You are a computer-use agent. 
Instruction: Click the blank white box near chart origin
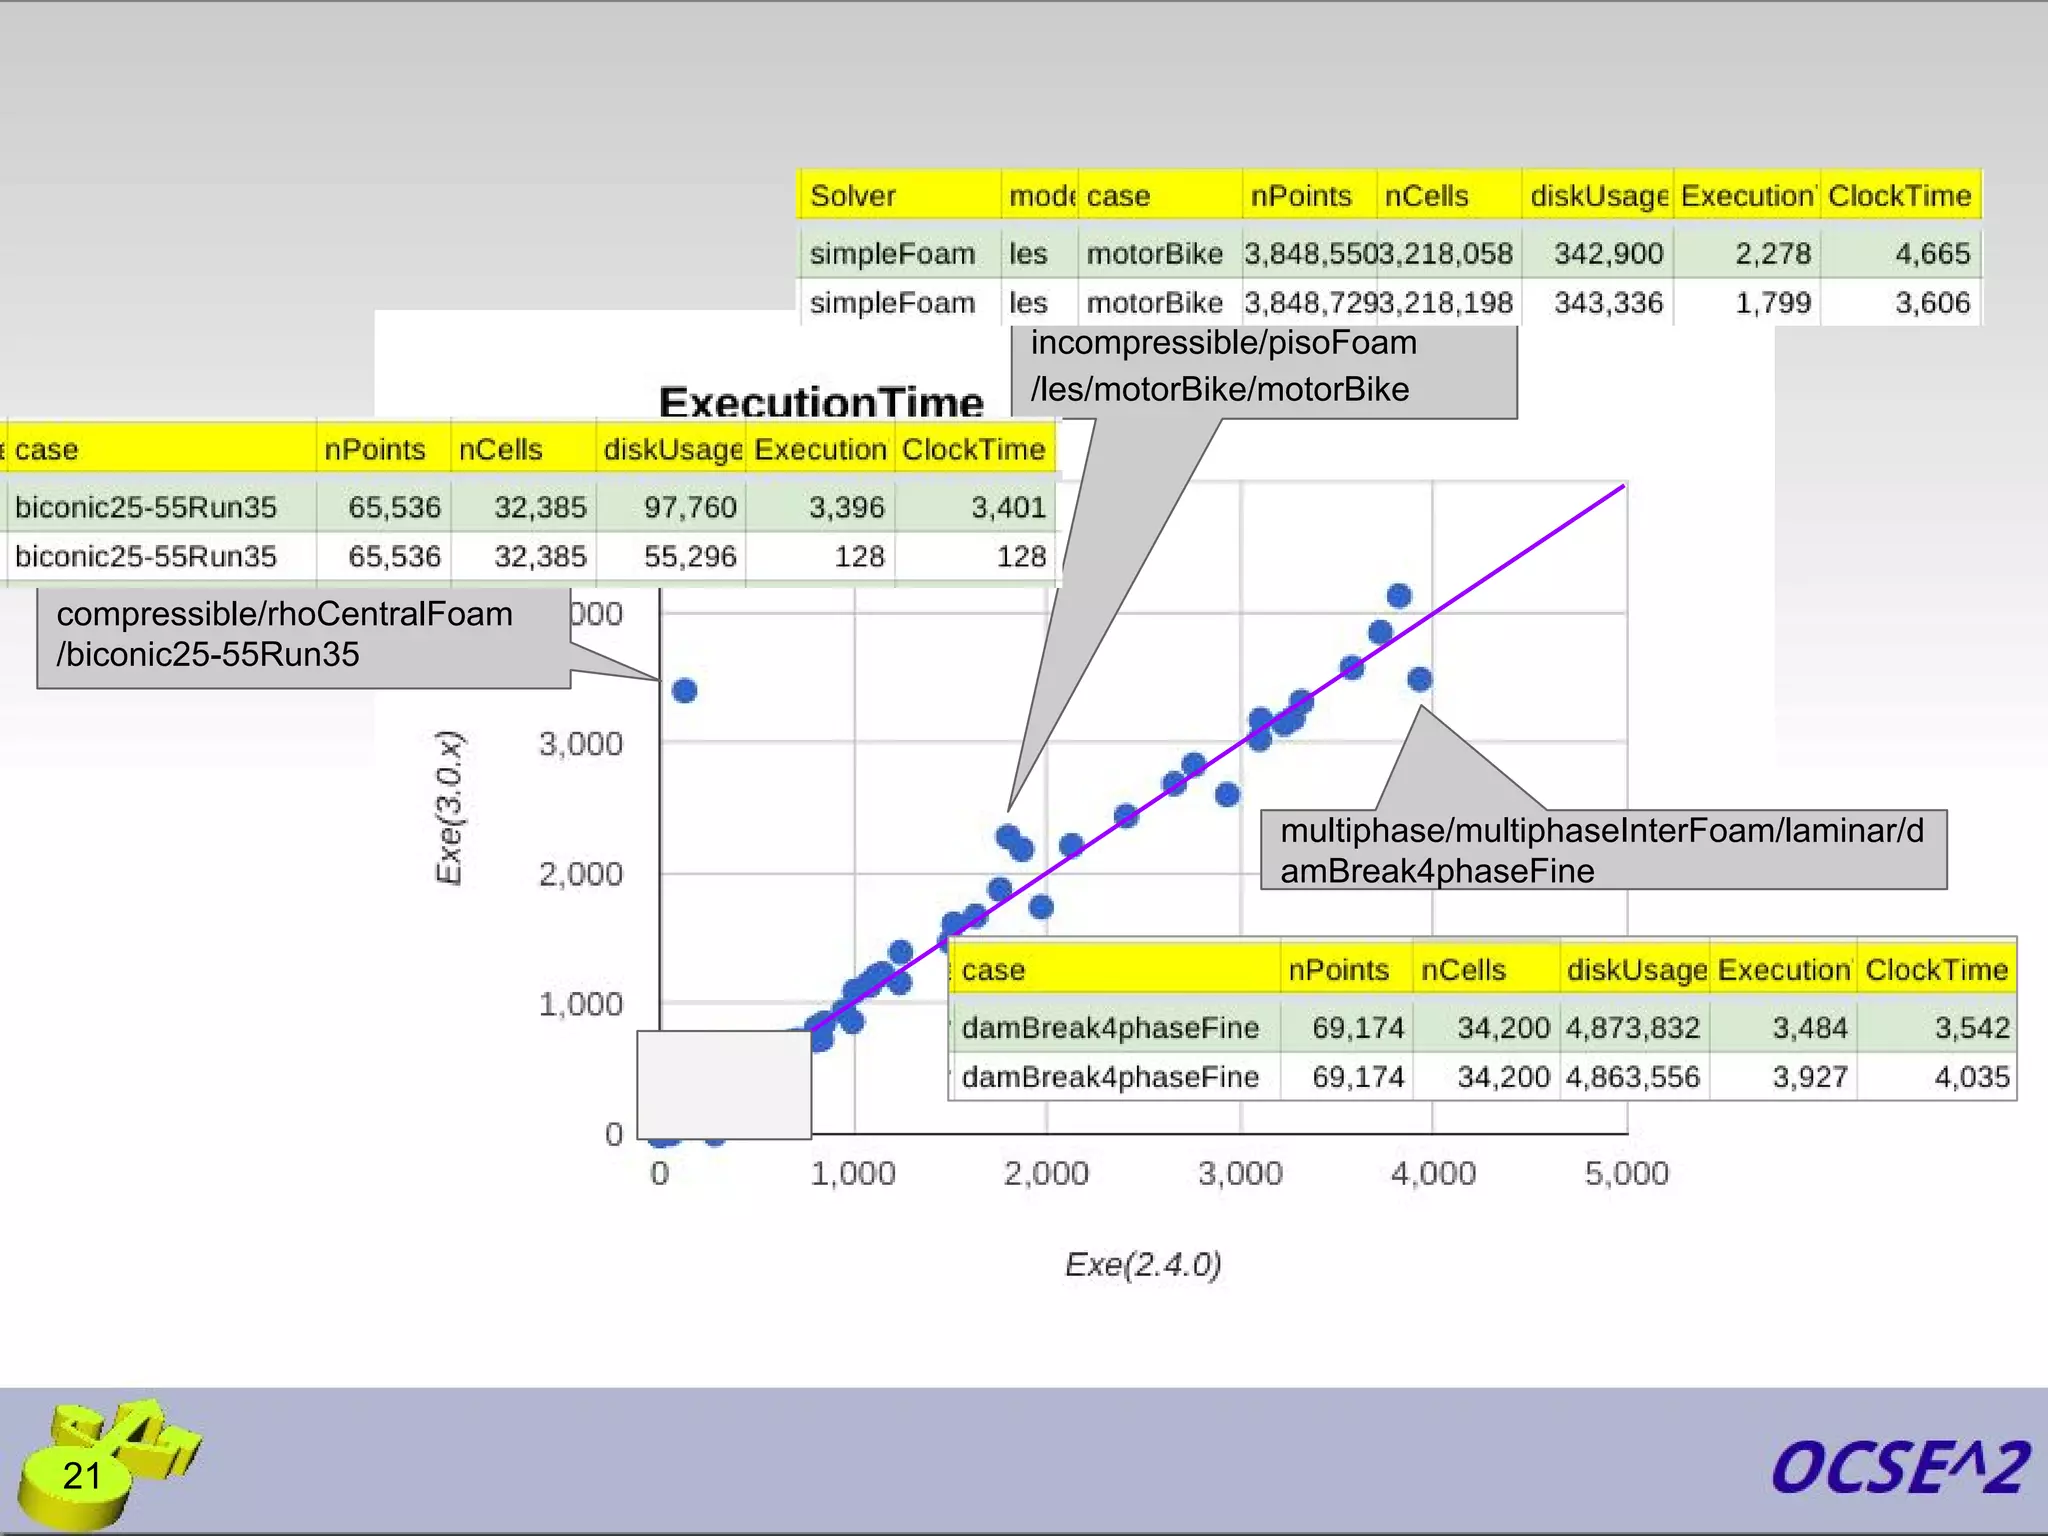click(724, 1084)
